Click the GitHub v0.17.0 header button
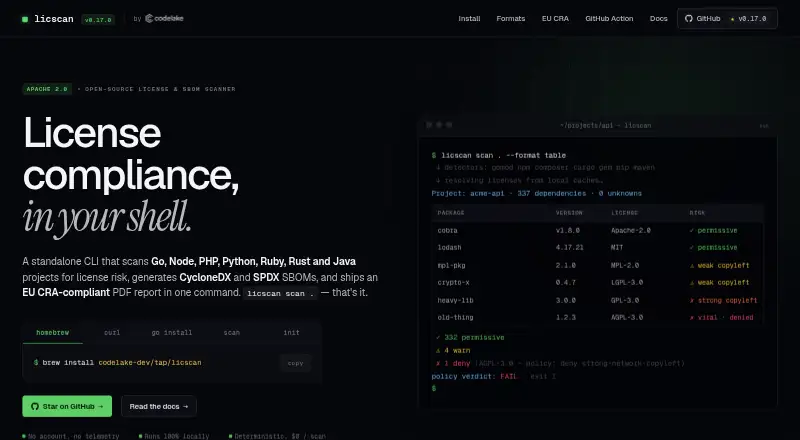Screen dimensions: 800x440 point(727,18)
